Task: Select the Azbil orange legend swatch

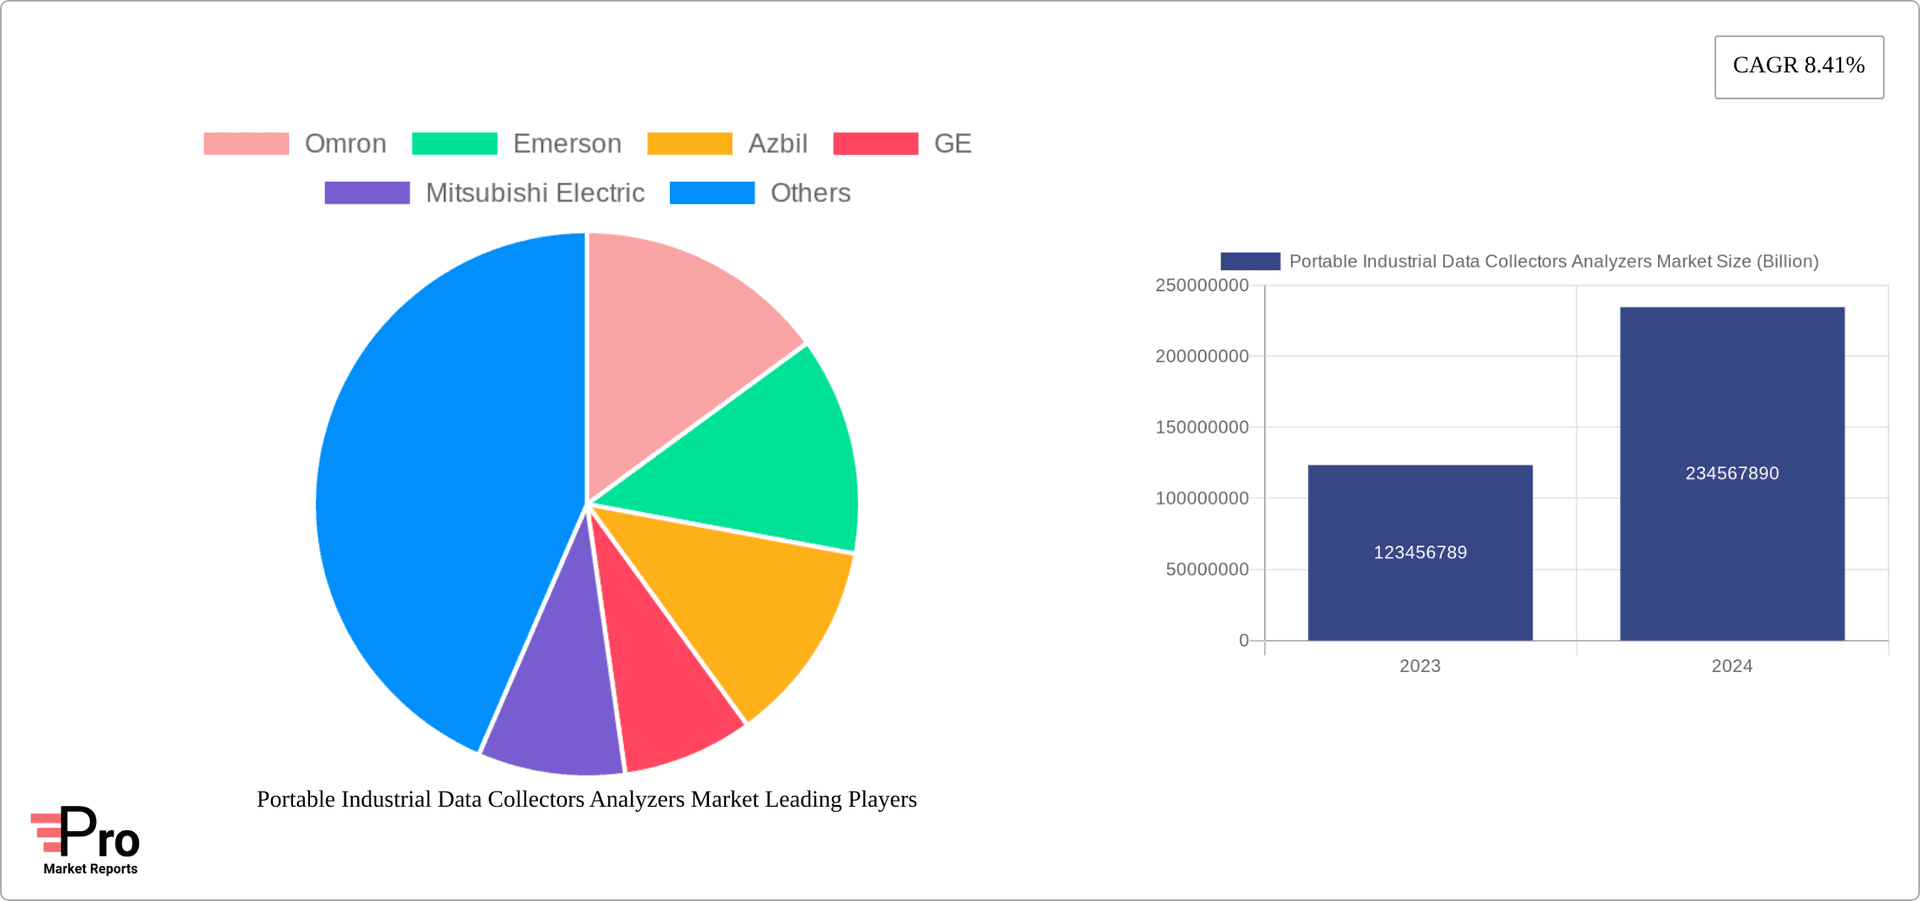Action: coord(689,143)
